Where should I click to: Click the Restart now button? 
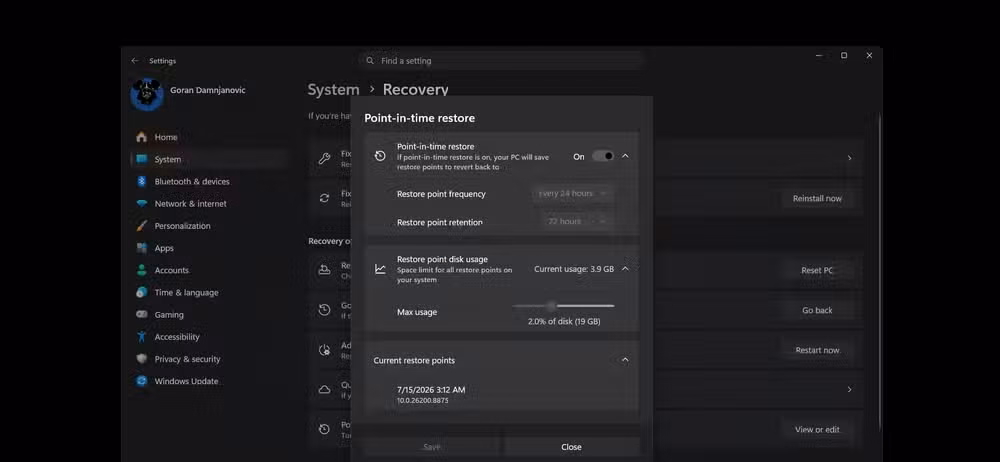click(817, 350)
